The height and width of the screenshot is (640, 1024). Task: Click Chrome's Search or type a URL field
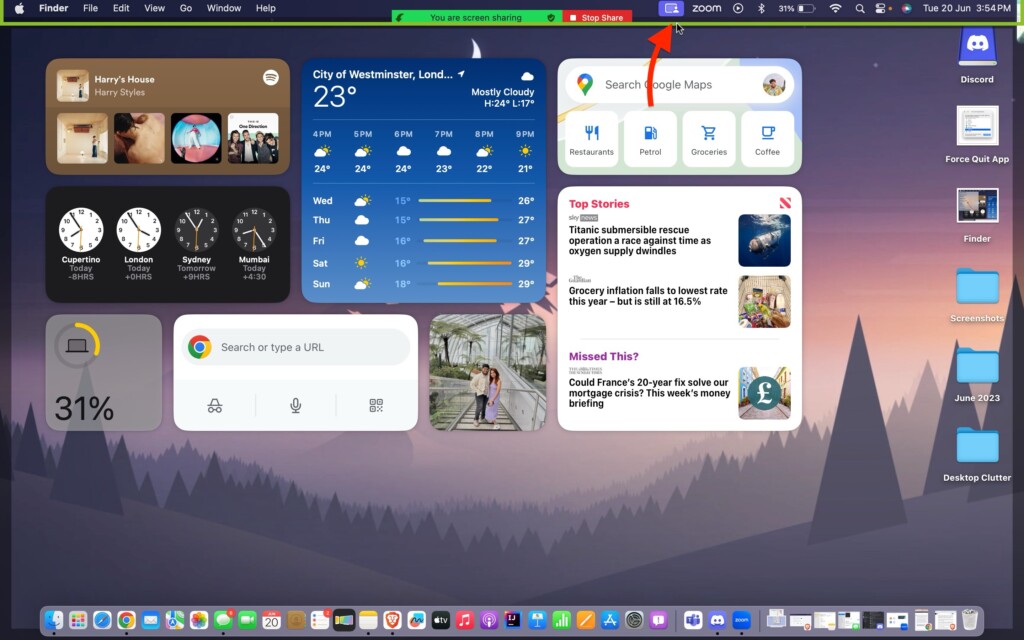tap(296, 347)
